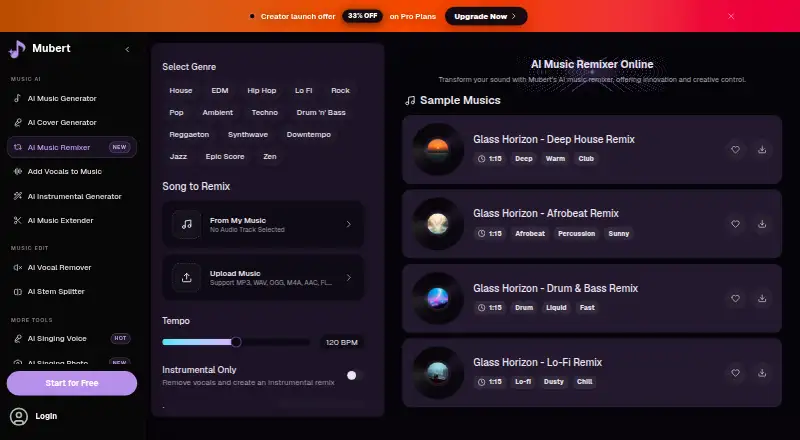Like Glass Horizon Drum & Bass Remix
This screenshot has height=440, width=800.
pos(735,299)
